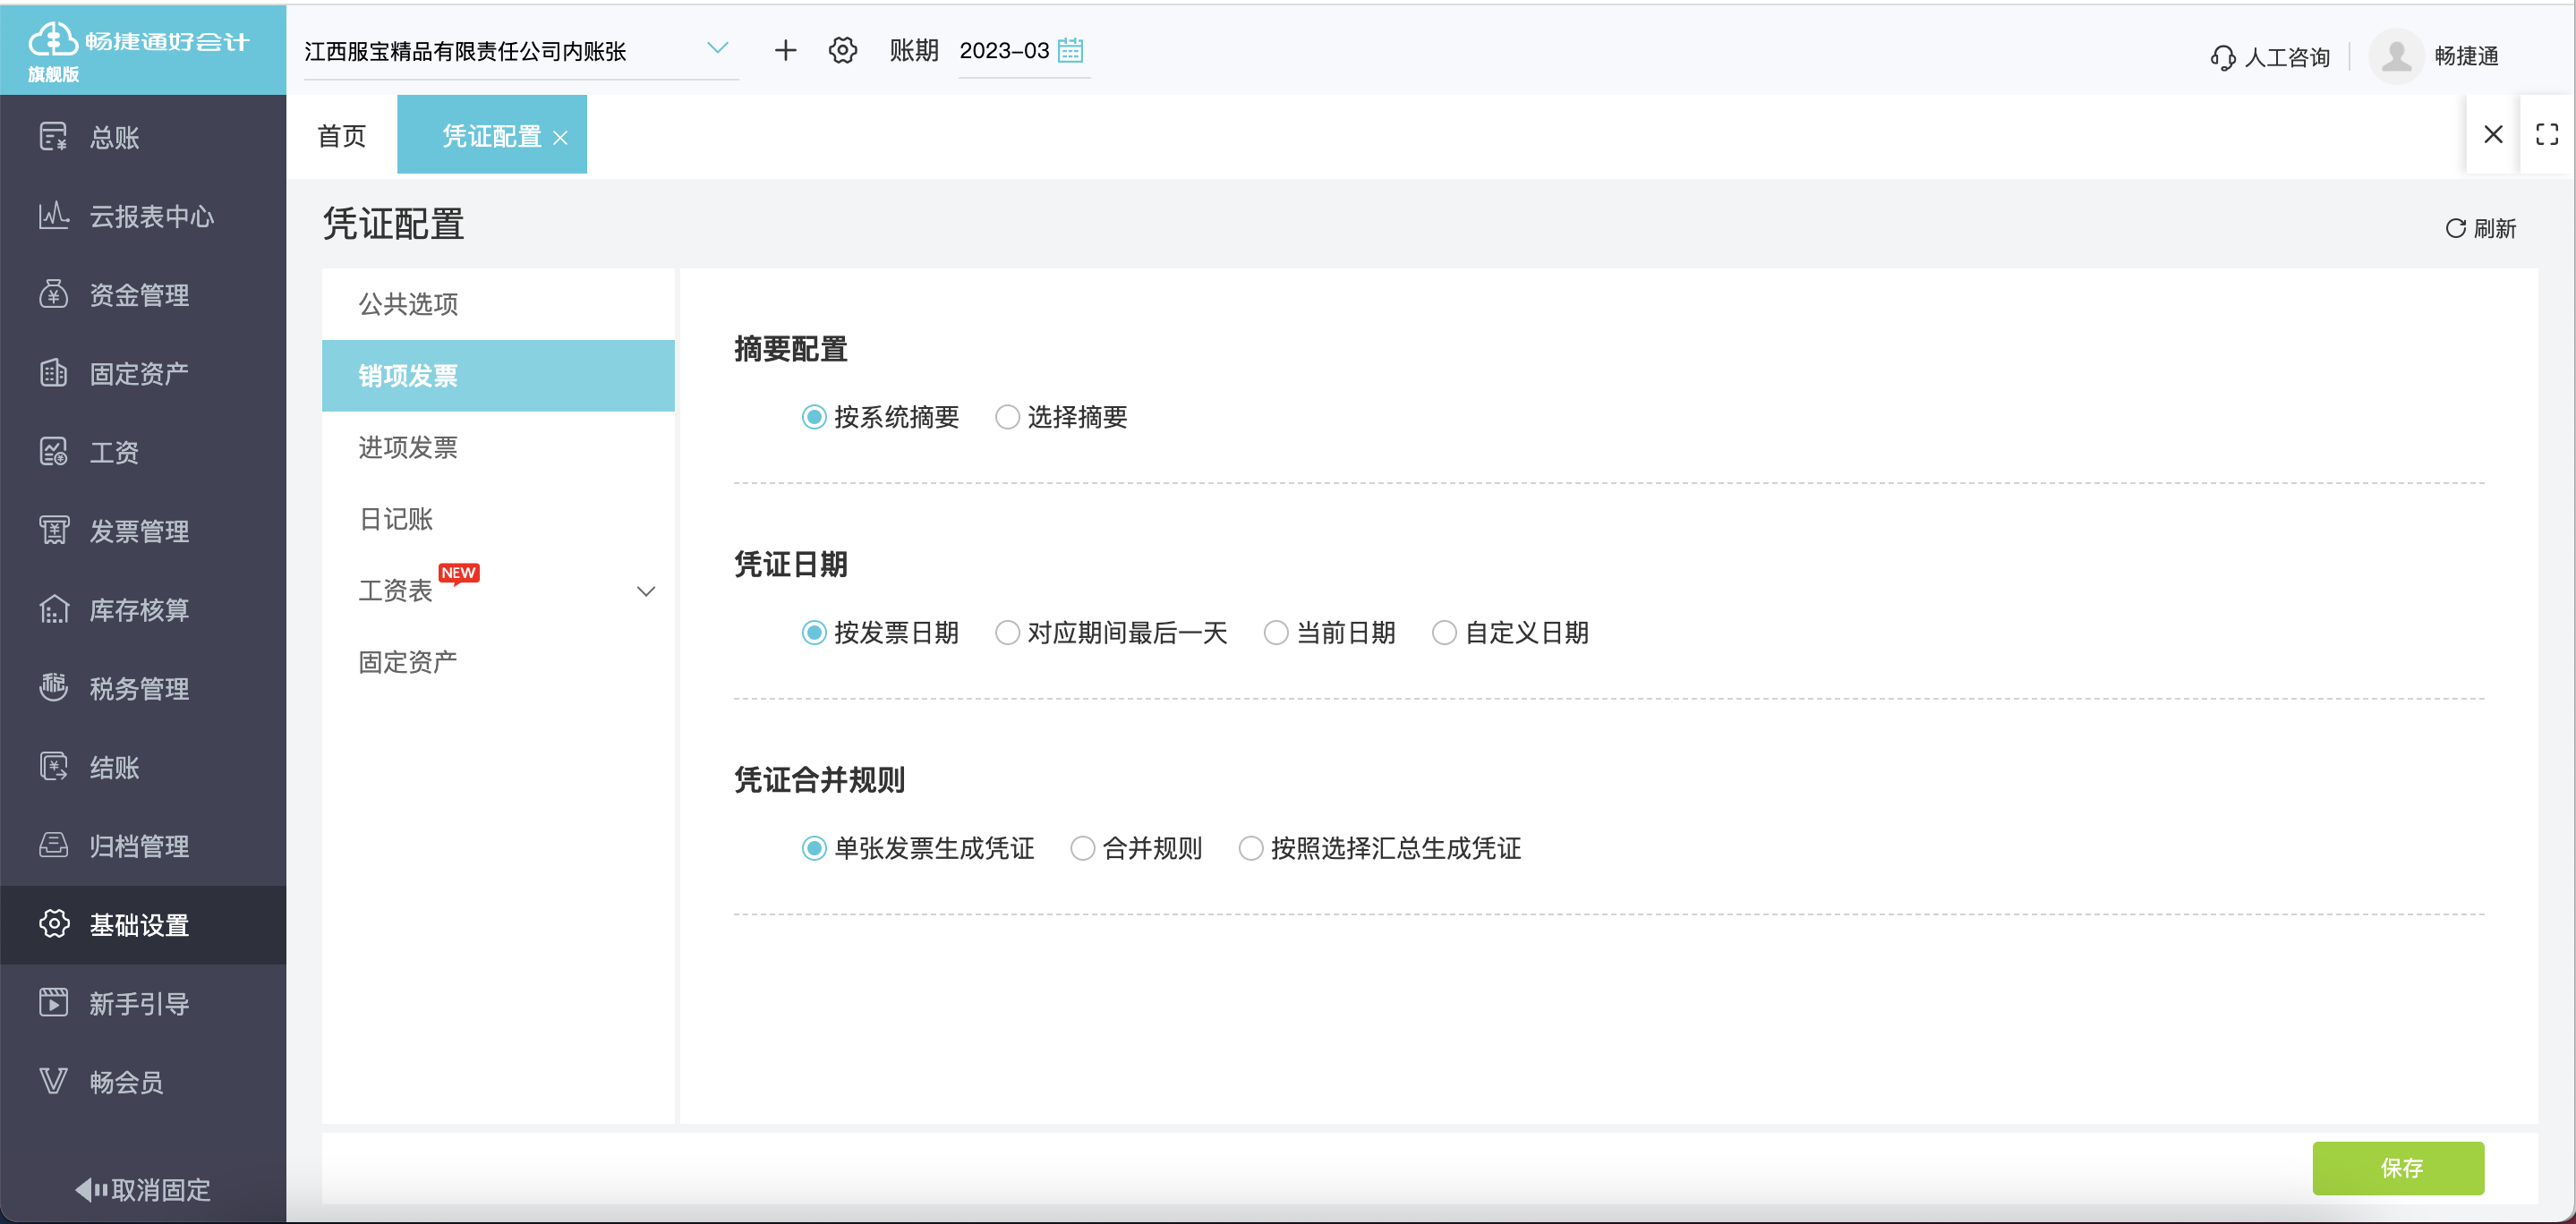Click 刷新 to refresh the page
The height and width of the screenshot is (1224, 2576).
tap(2482, 228)
